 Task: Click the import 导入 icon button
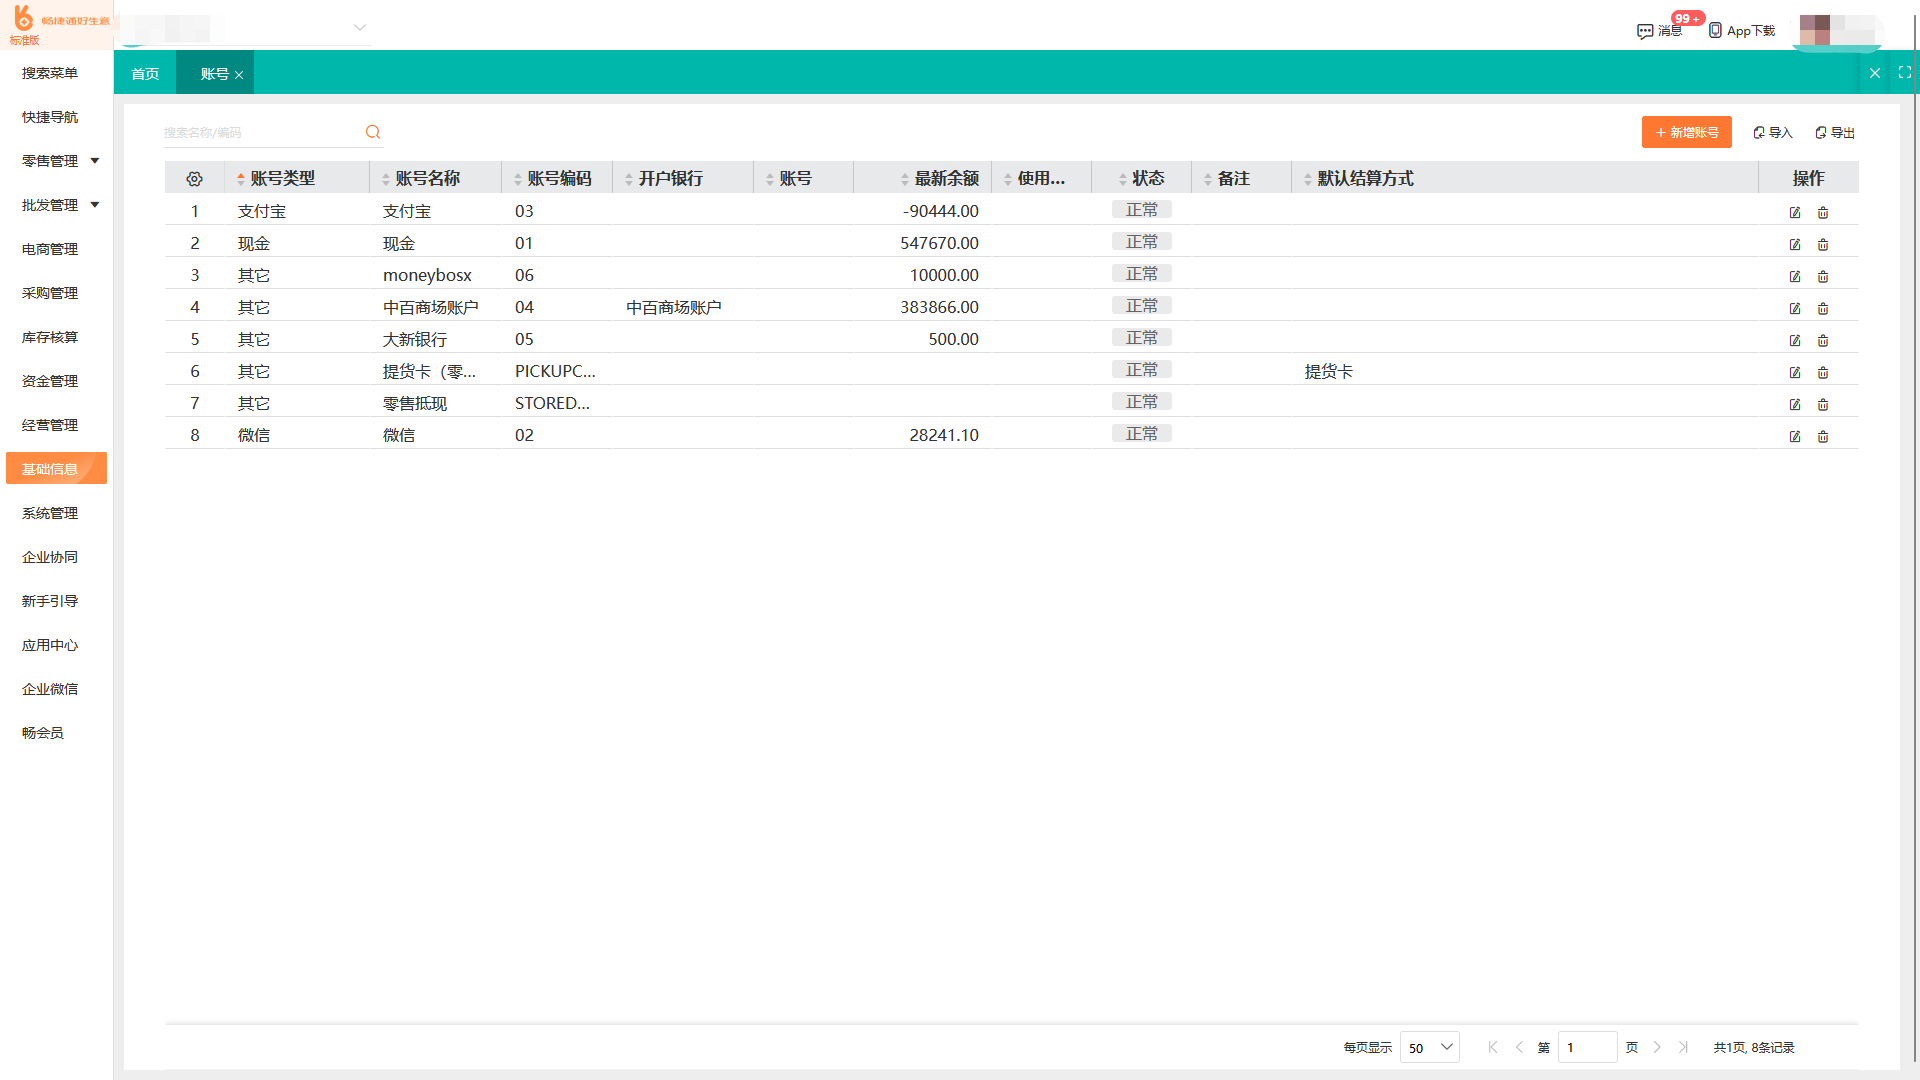point(1774,131)
